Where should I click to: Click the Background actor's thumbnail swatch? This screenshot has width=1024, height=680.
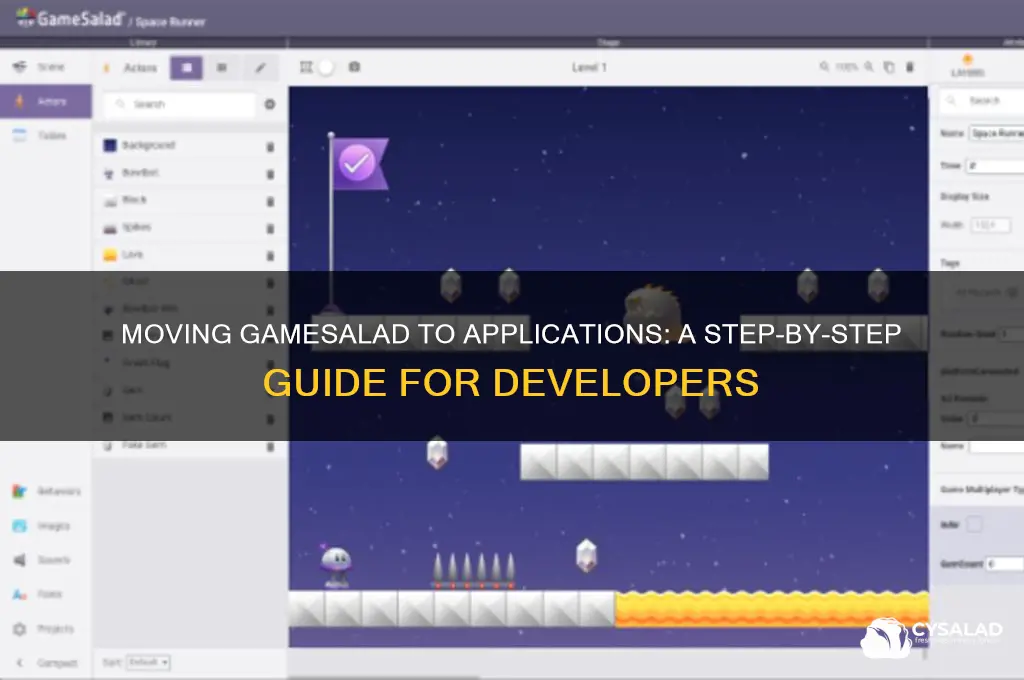pyautogui.click(x=110, y=146)
